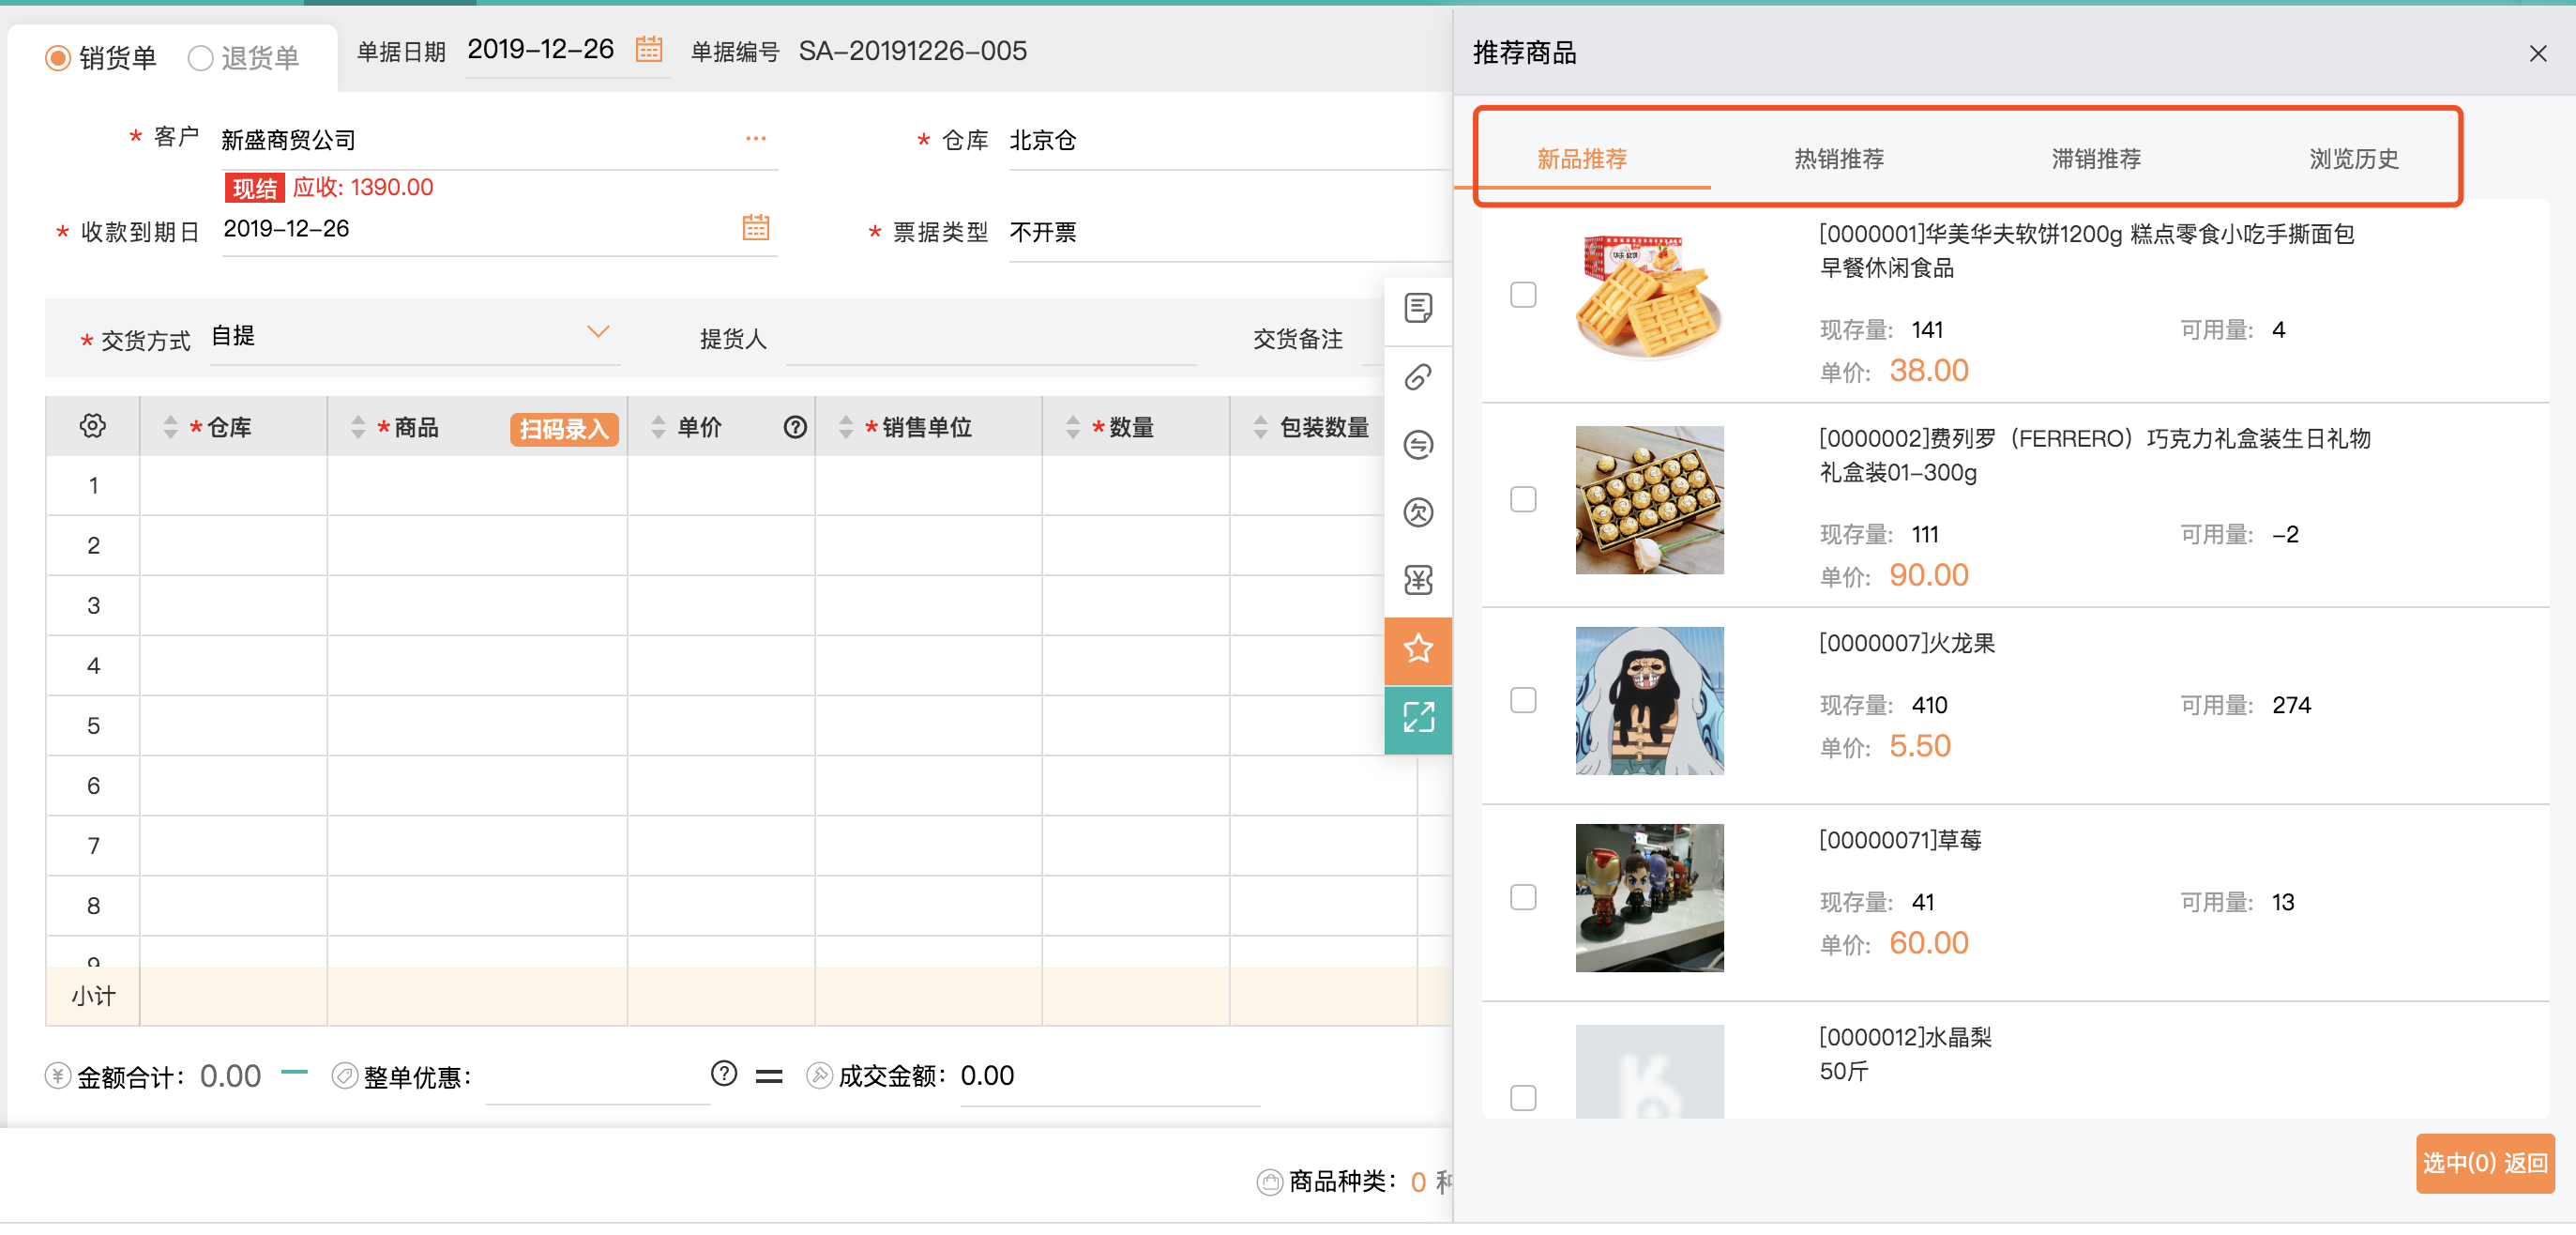Click the attachment/link icon on sidebar

click(x=1417, y=376)
